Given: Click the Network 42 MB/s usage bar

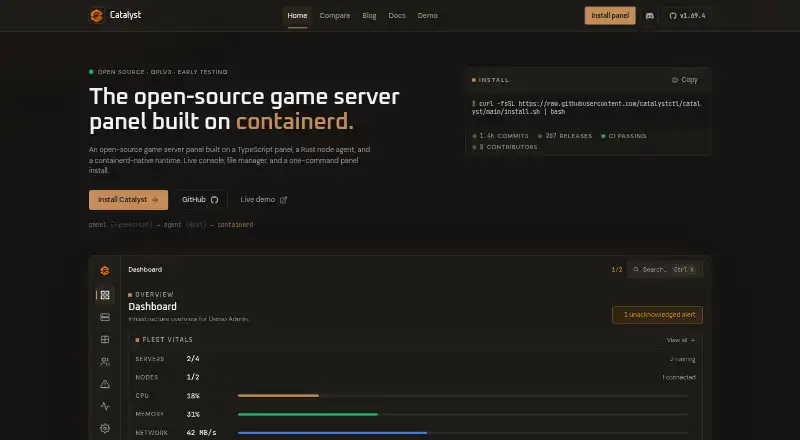Looking at the screenshot, I should (x=463, y=432).
